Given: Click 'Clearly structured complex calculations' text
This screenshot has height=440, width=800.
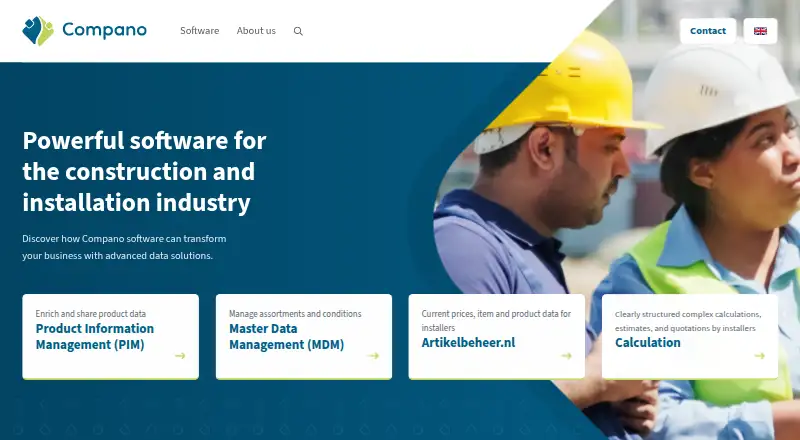Looking at the screenshot, I should point(688,321).
